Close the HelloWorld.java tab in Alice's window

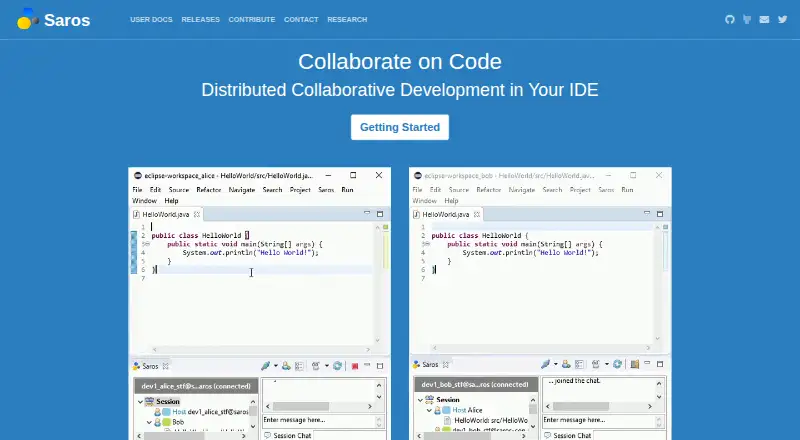click(197, 214)
